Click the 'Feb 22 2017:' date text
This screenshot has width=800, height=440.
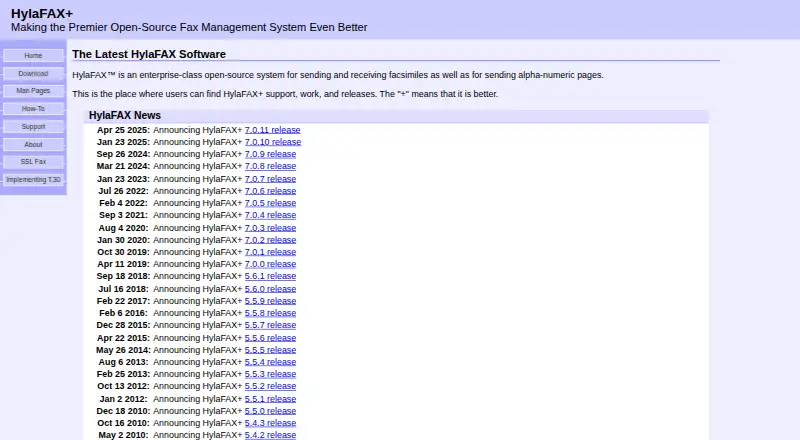(x=123, y=301)
